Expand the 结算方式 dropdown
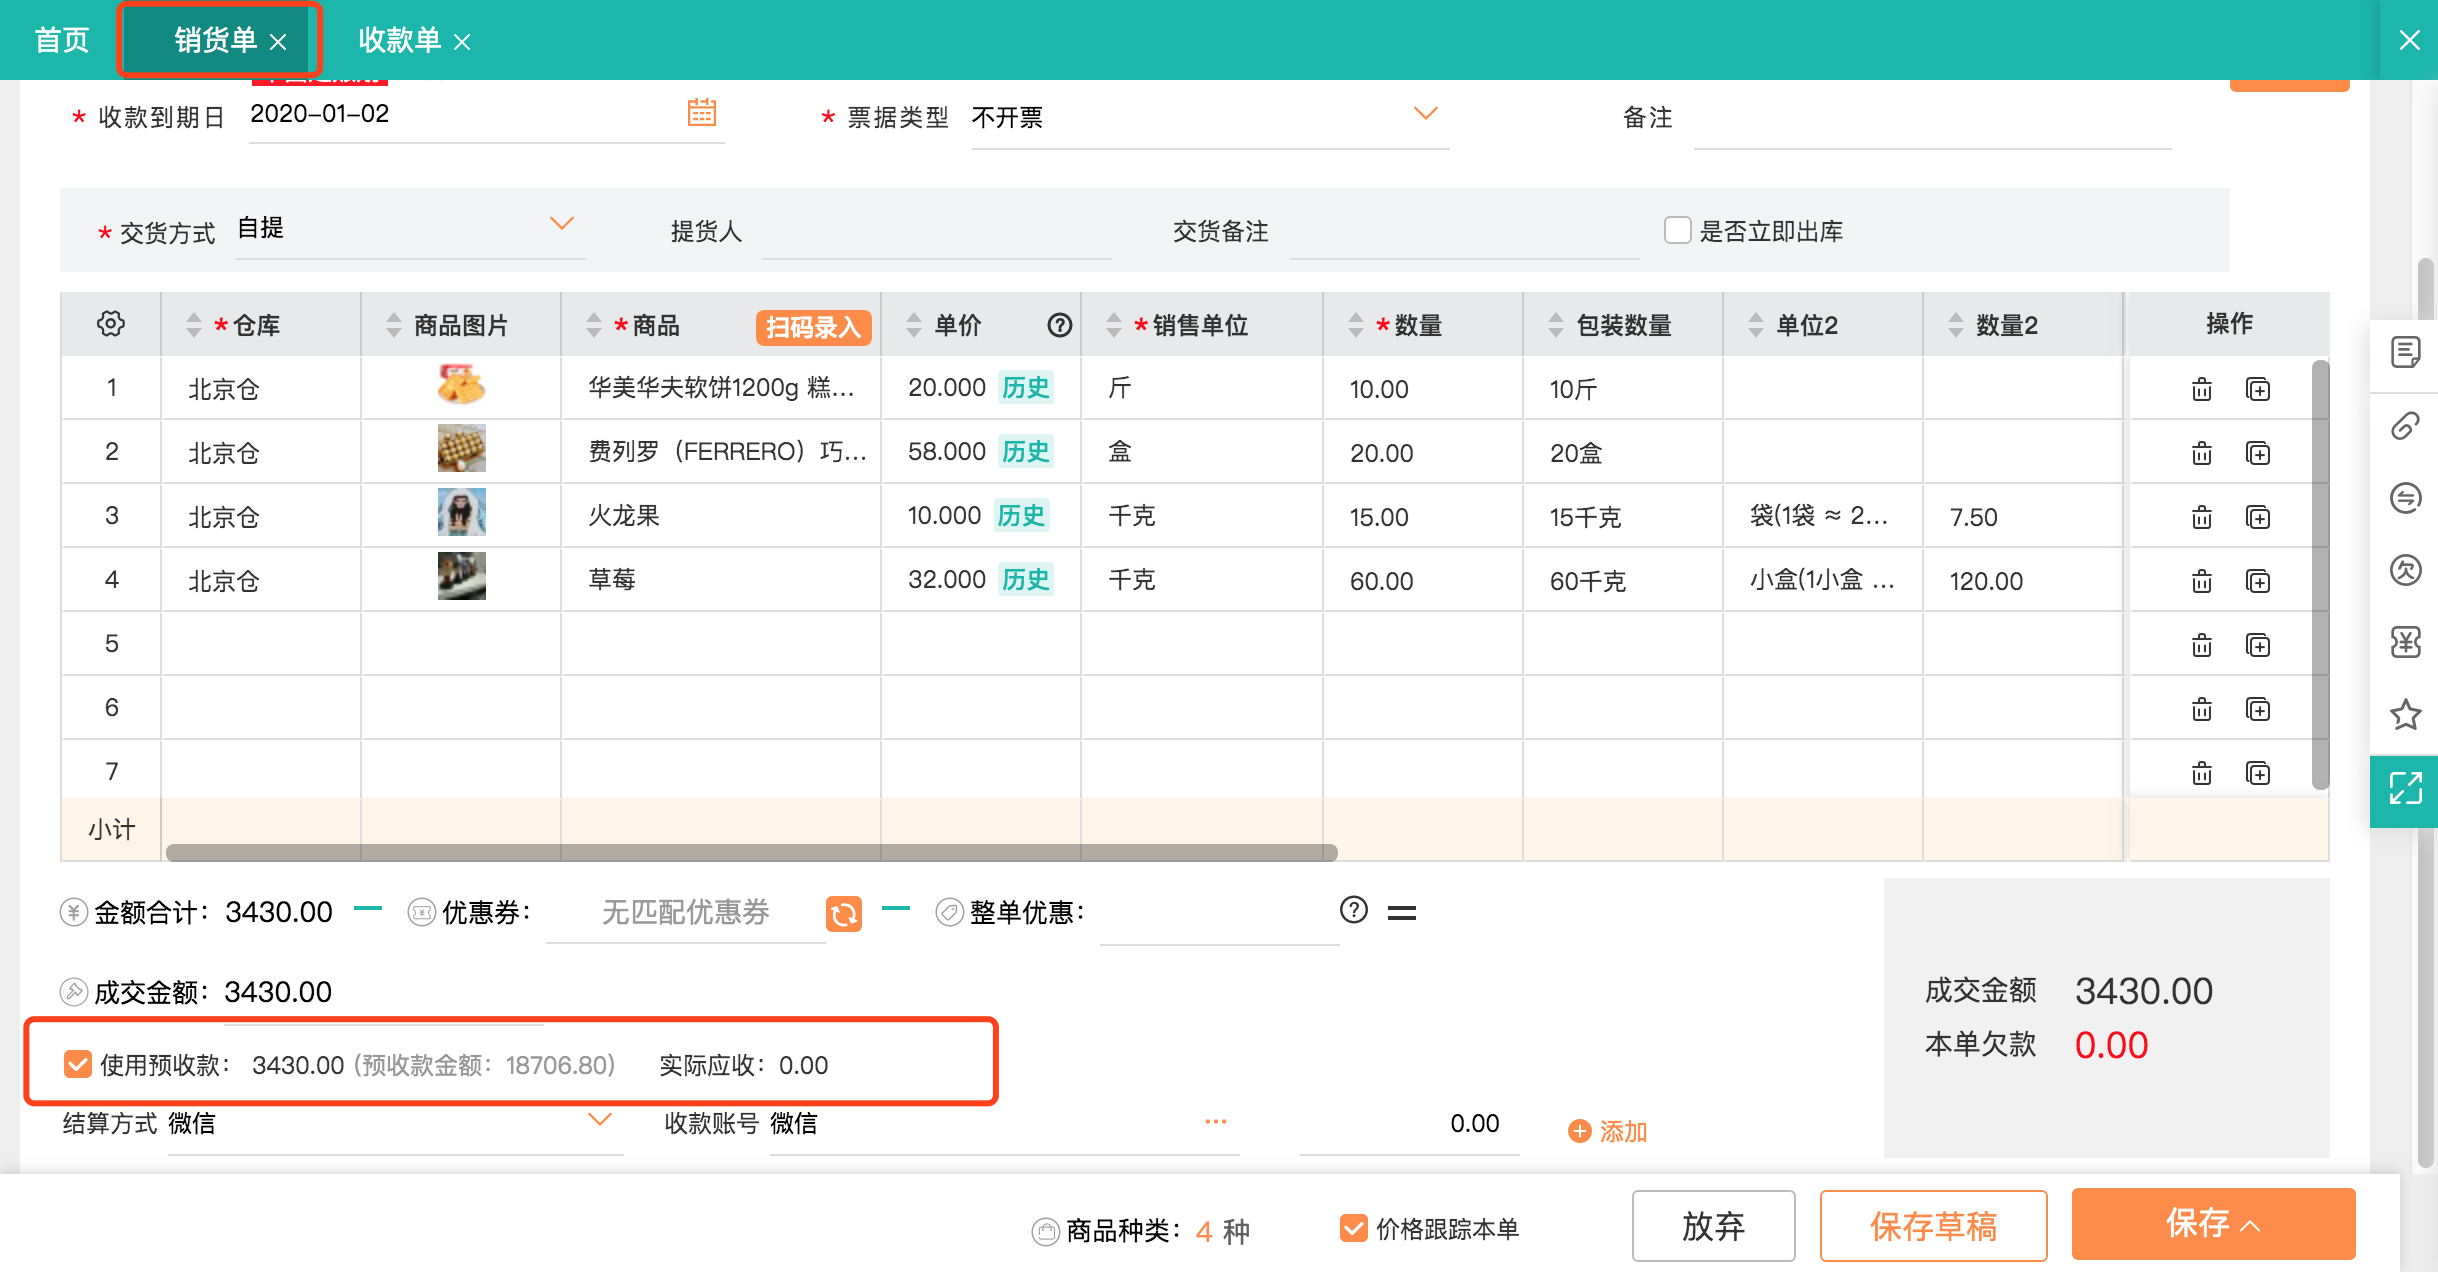 click(x=605, y=1125)
